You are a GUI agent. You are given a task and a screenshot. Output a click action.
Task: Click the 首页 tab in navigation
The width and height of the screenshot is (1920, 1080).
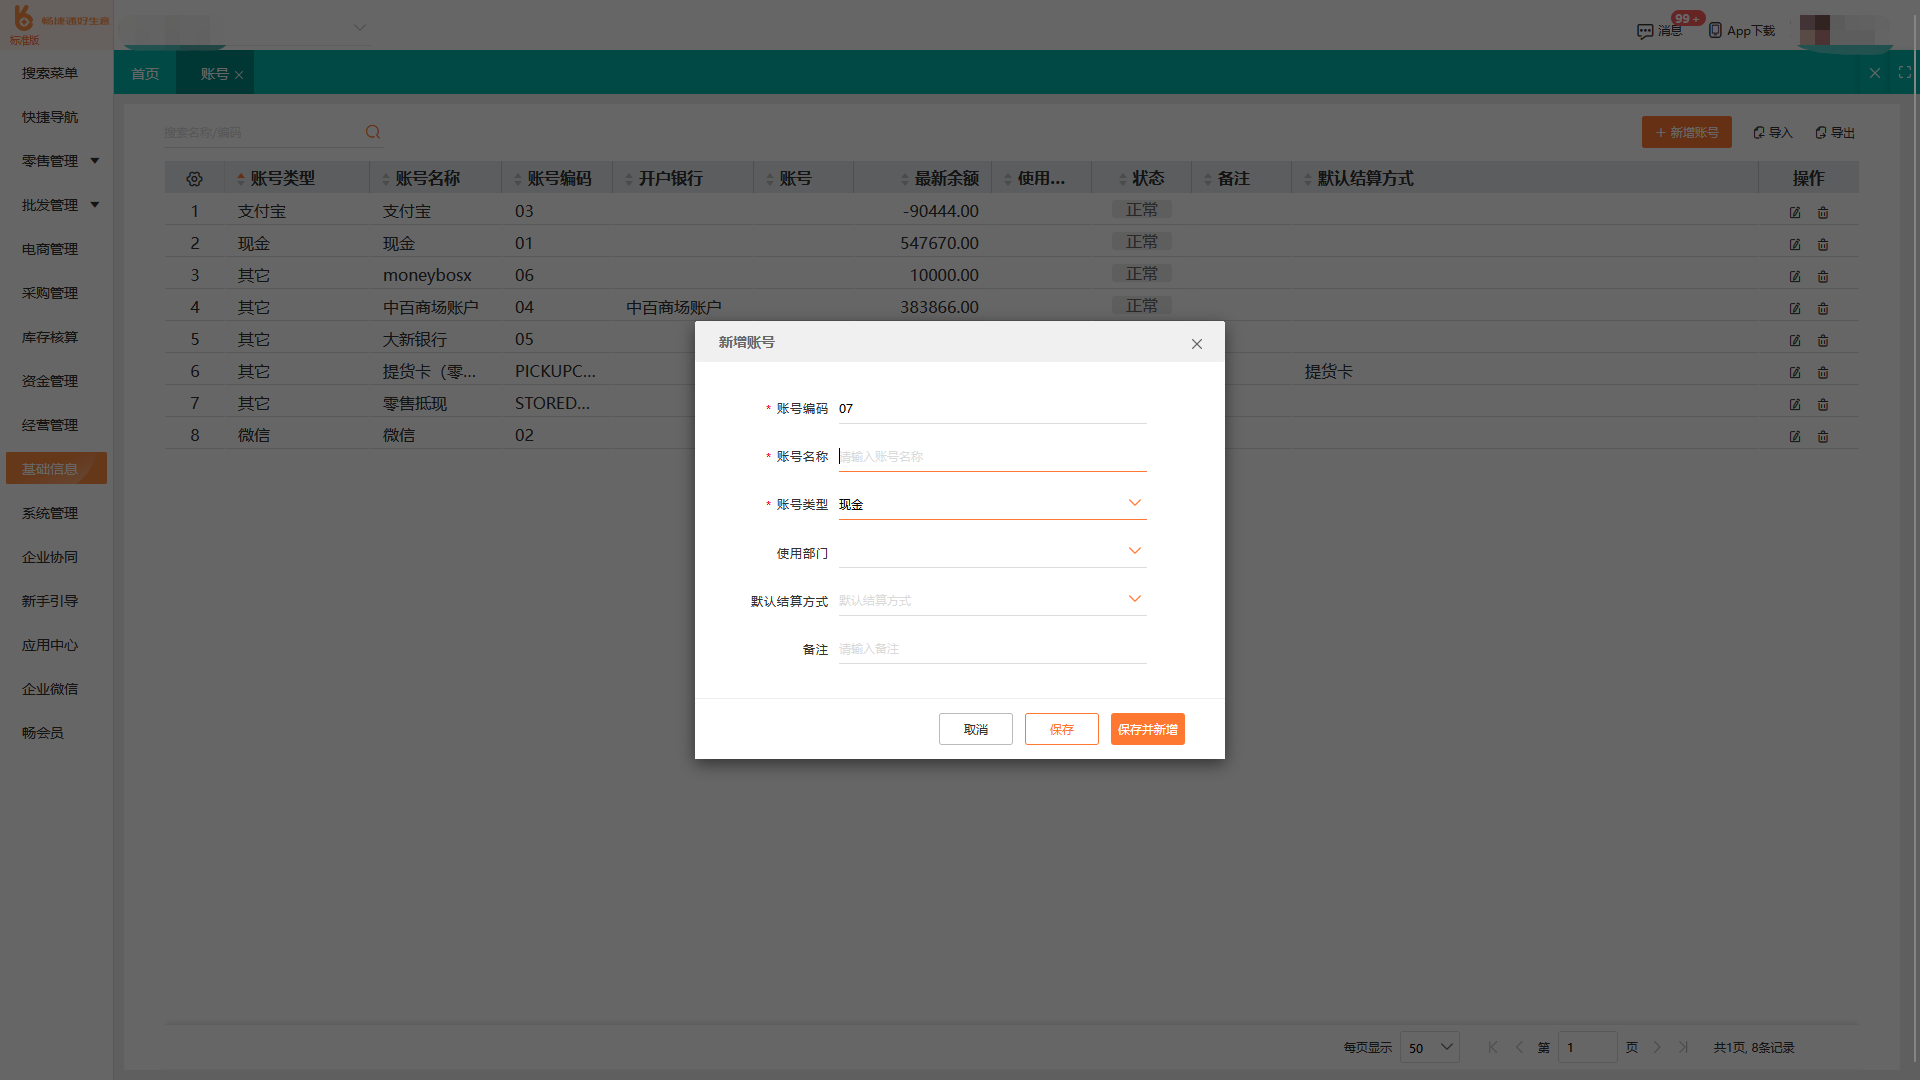pos(145,73)
